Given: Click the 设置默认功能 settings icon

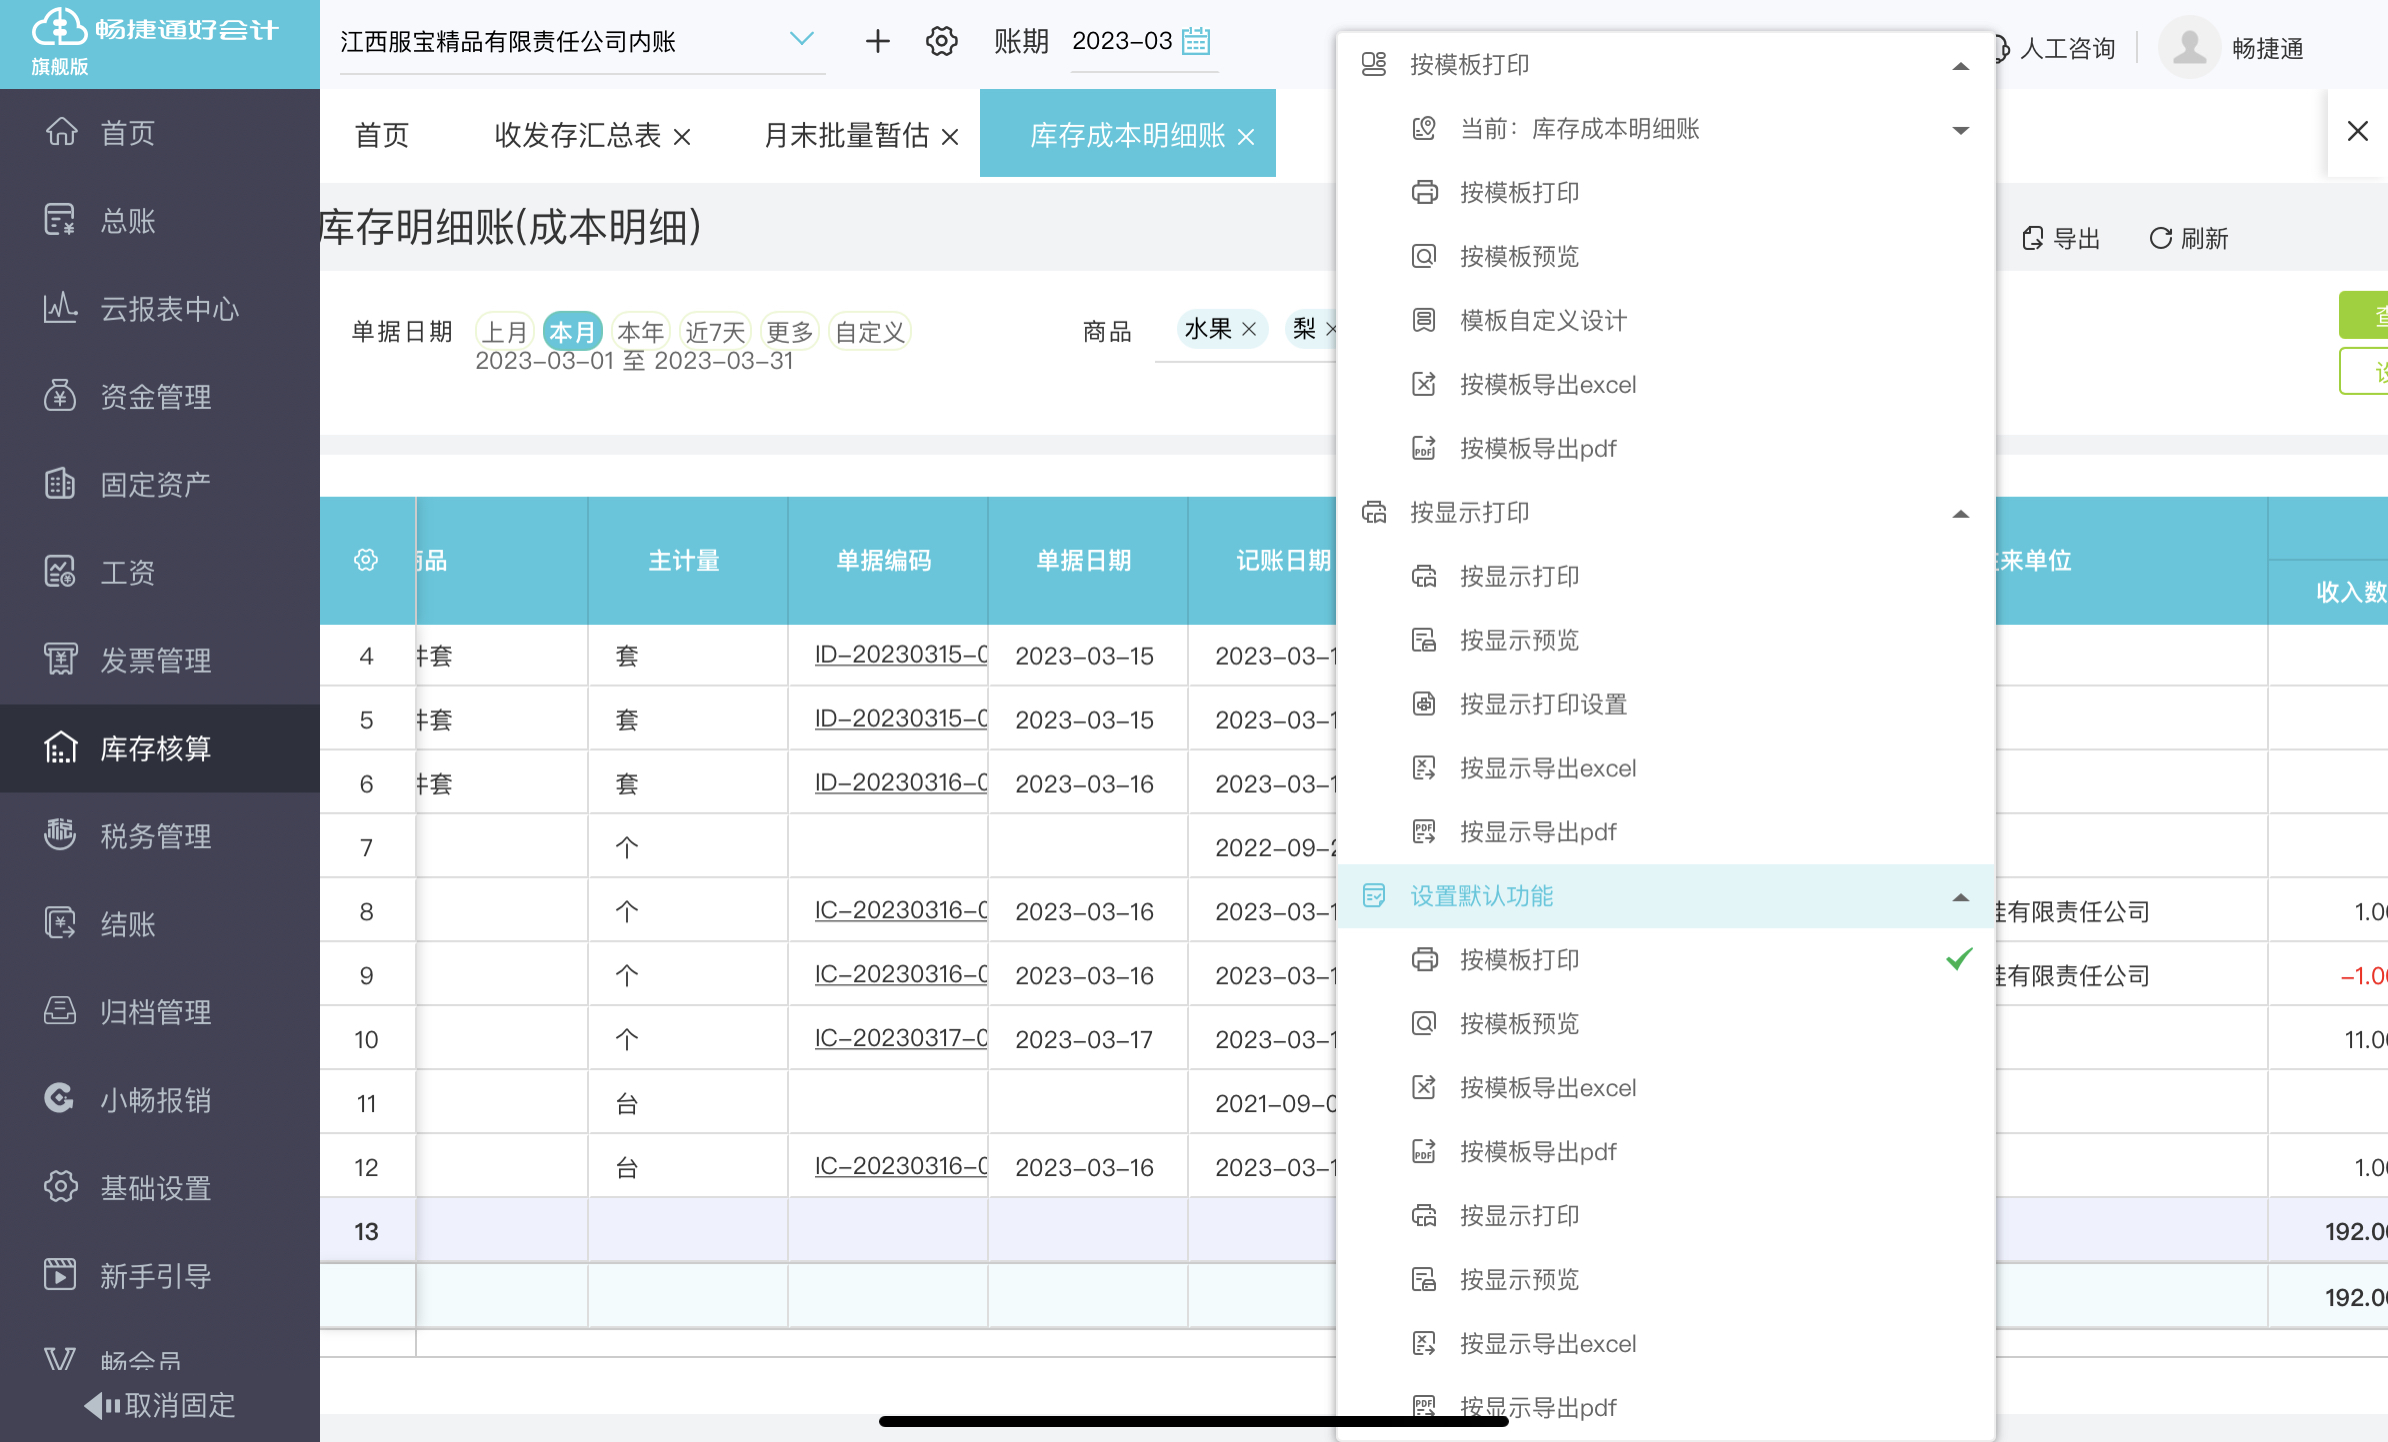Looking at the screenshot, I should click(x=1377, y=896).
